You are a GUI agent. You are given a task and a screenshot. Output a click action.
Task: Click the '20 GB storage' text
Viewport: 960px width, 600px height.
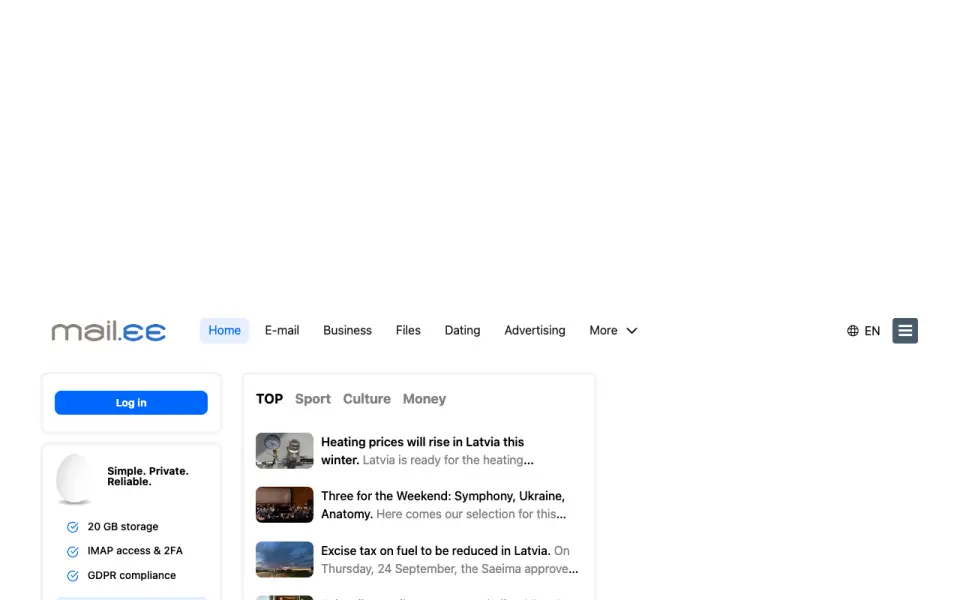point(122,527)
